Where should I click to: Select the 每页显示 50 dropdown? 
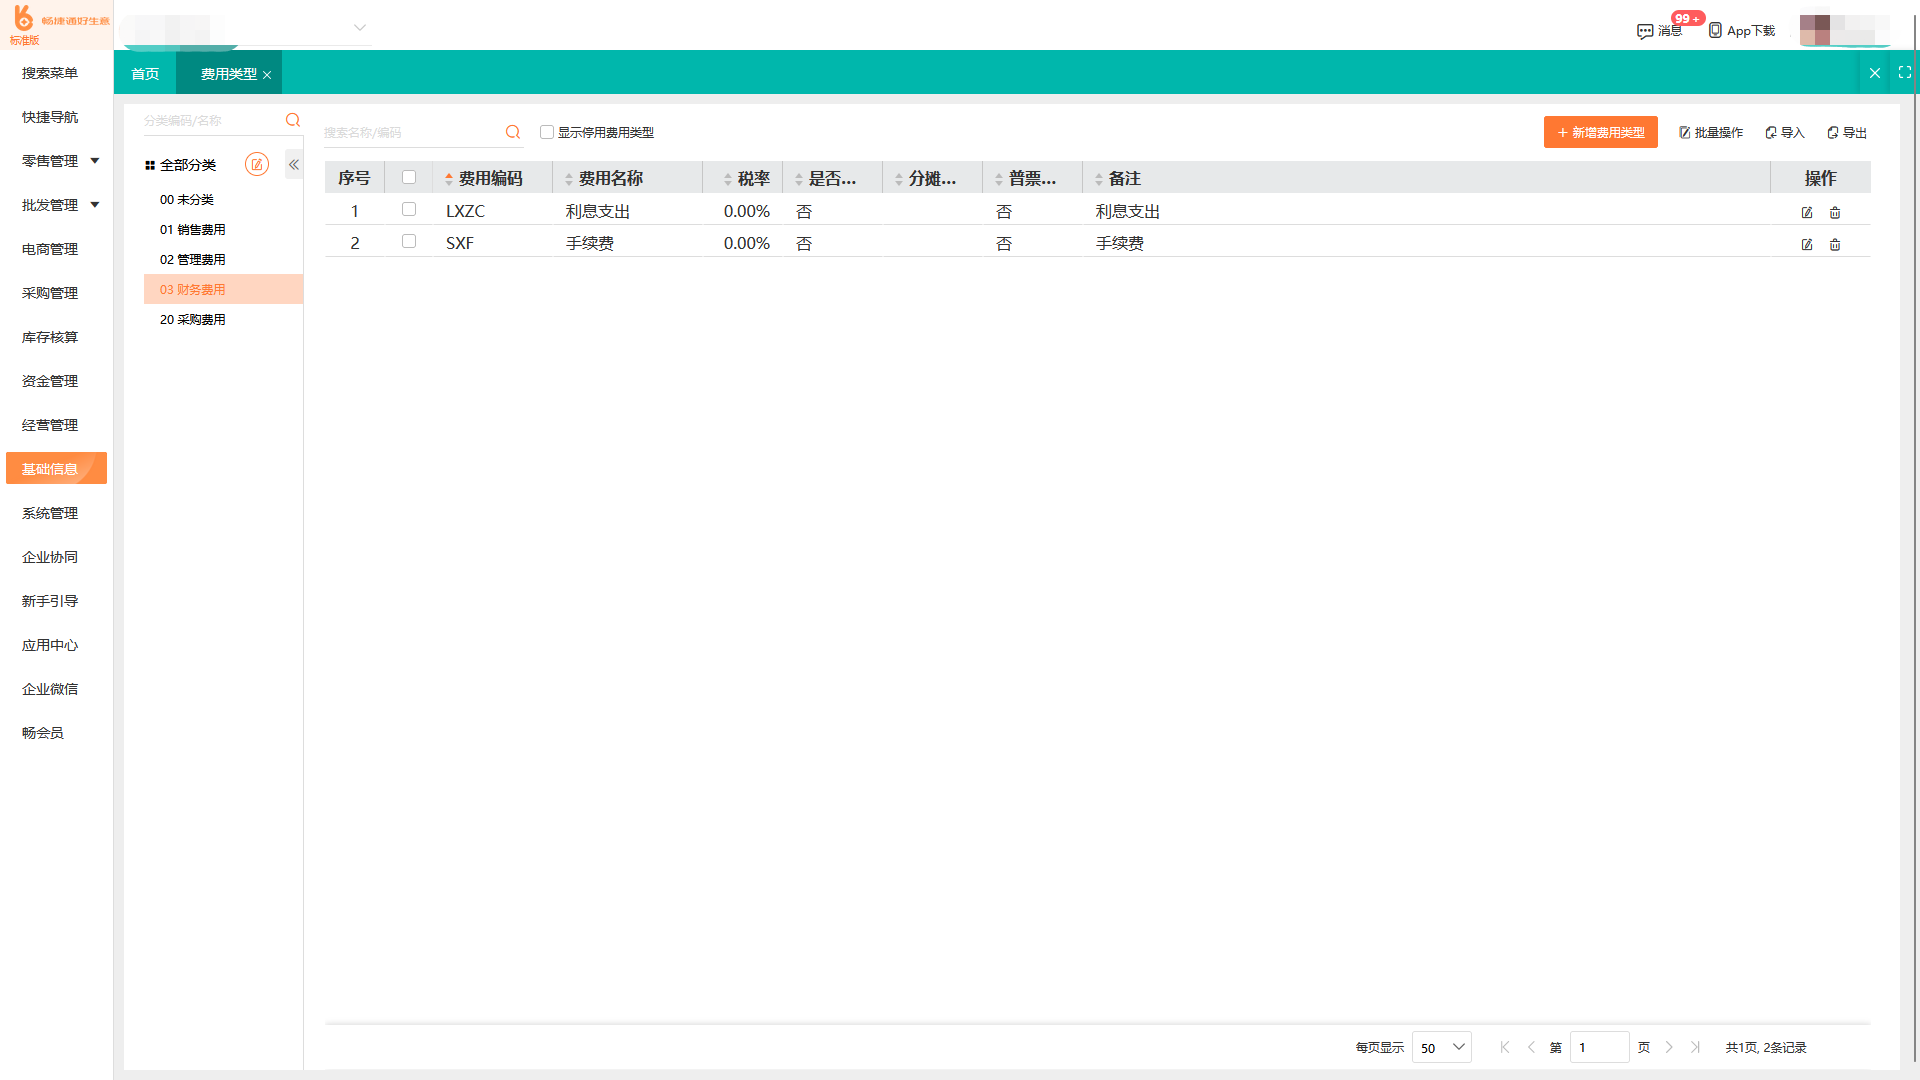tap(1441, 1047)
